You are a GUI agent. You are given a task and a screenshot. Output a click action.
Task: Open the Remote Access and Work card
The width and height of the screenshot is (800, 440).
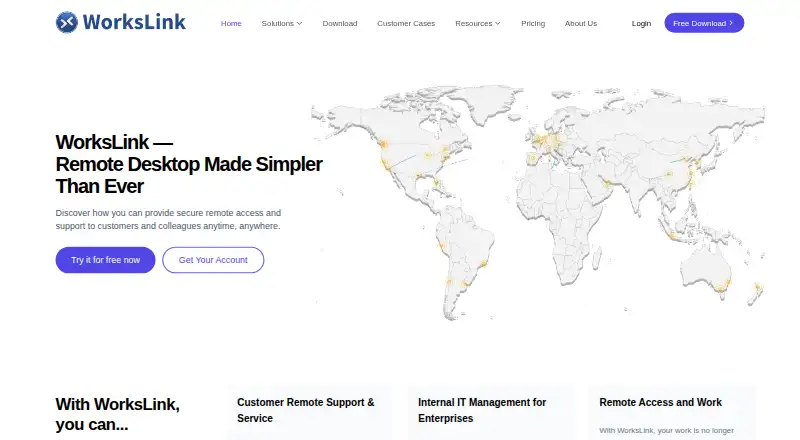pyautogui.click(x=672, y=411)
